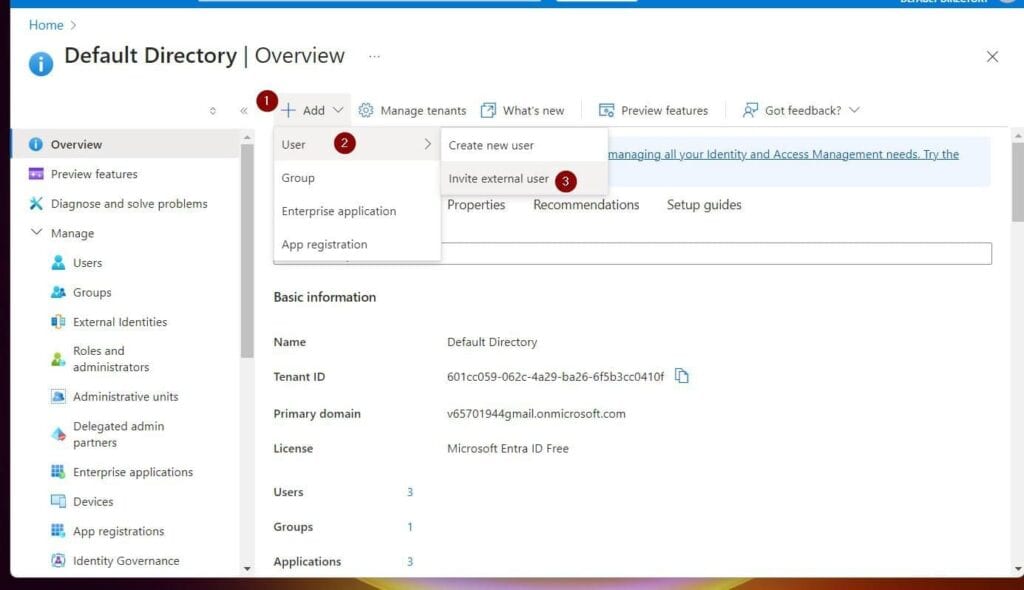Click the sidebar sort up-down arrows
The image size is (1024, 590).
coord(212,110)
